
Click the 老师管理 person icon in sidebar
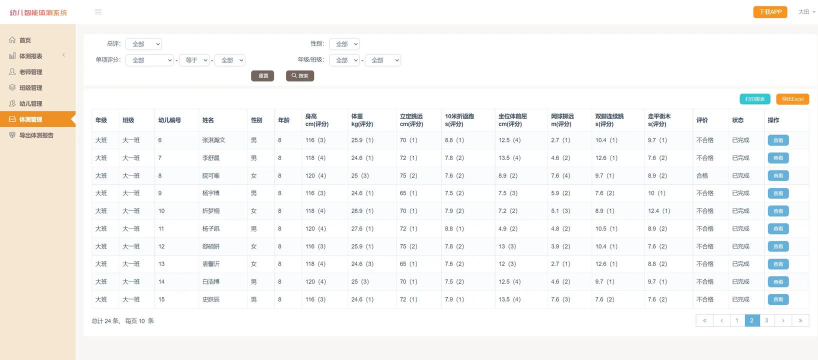click(x=12, y=72)
